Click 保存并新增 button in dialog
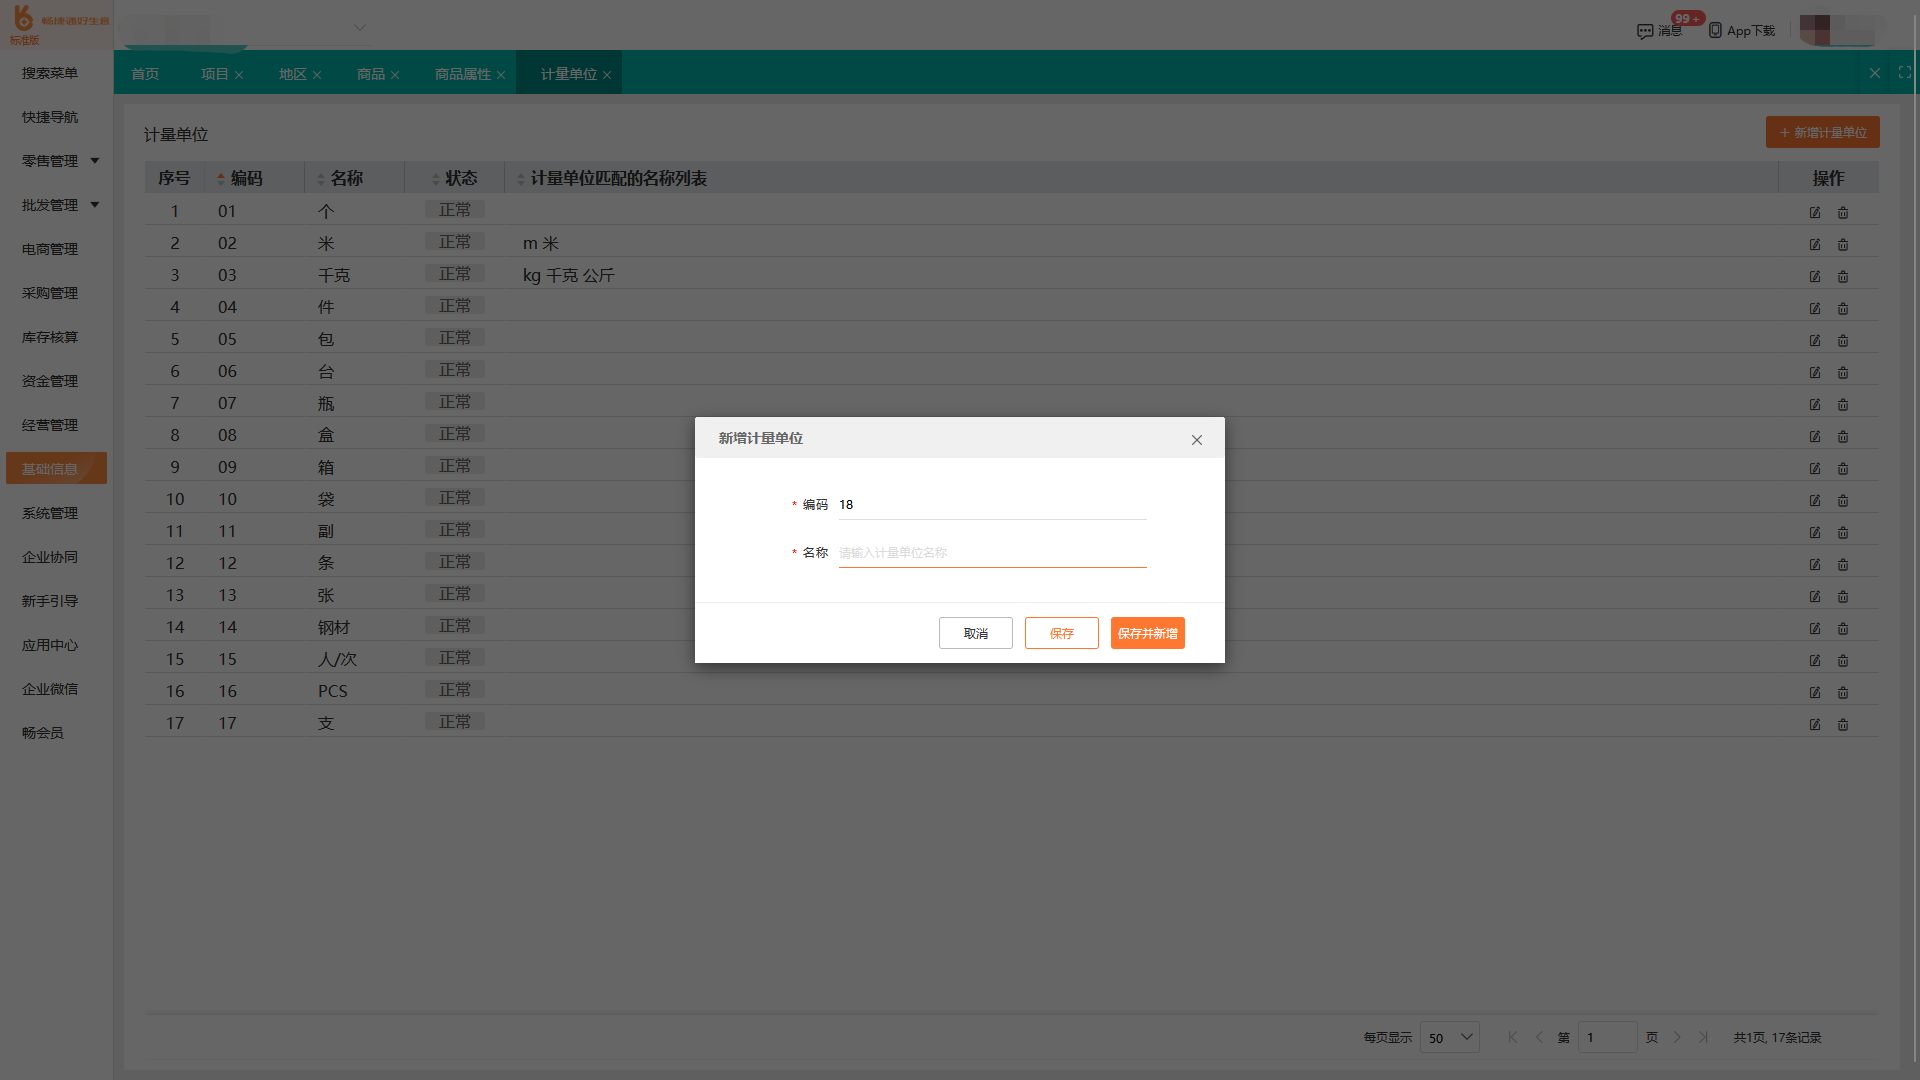This screenshot has height=1080, width=1920. click(x=1147, y=633)
